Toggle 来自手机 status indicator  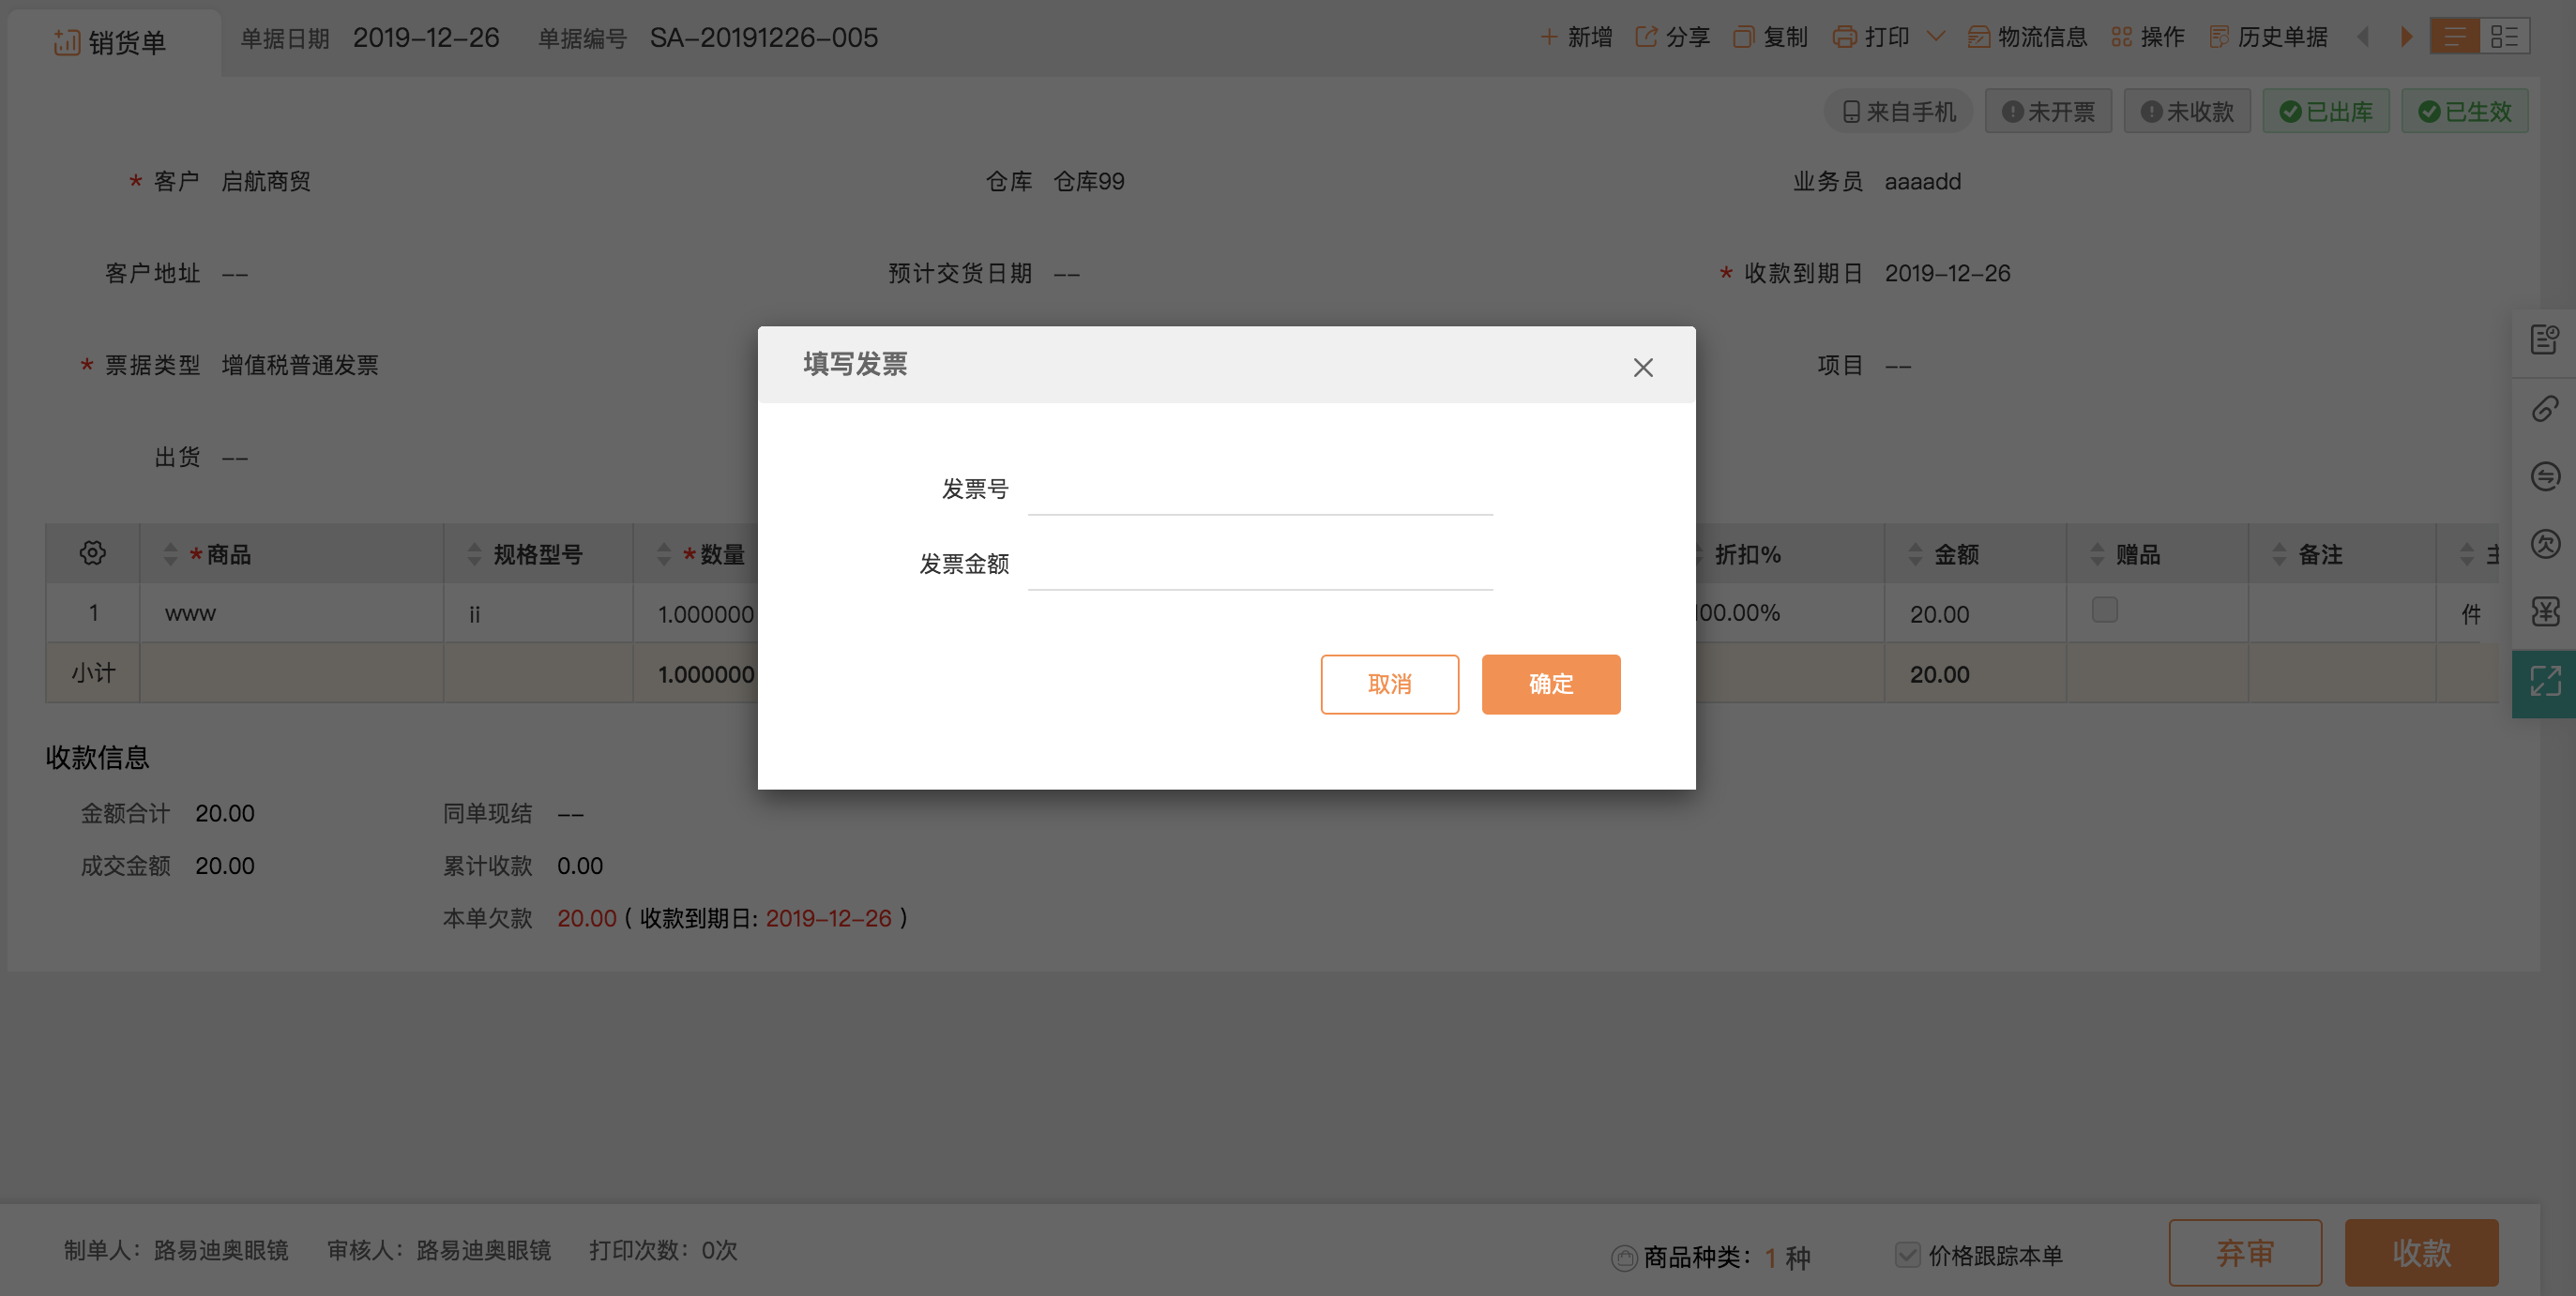[1897, 114]
